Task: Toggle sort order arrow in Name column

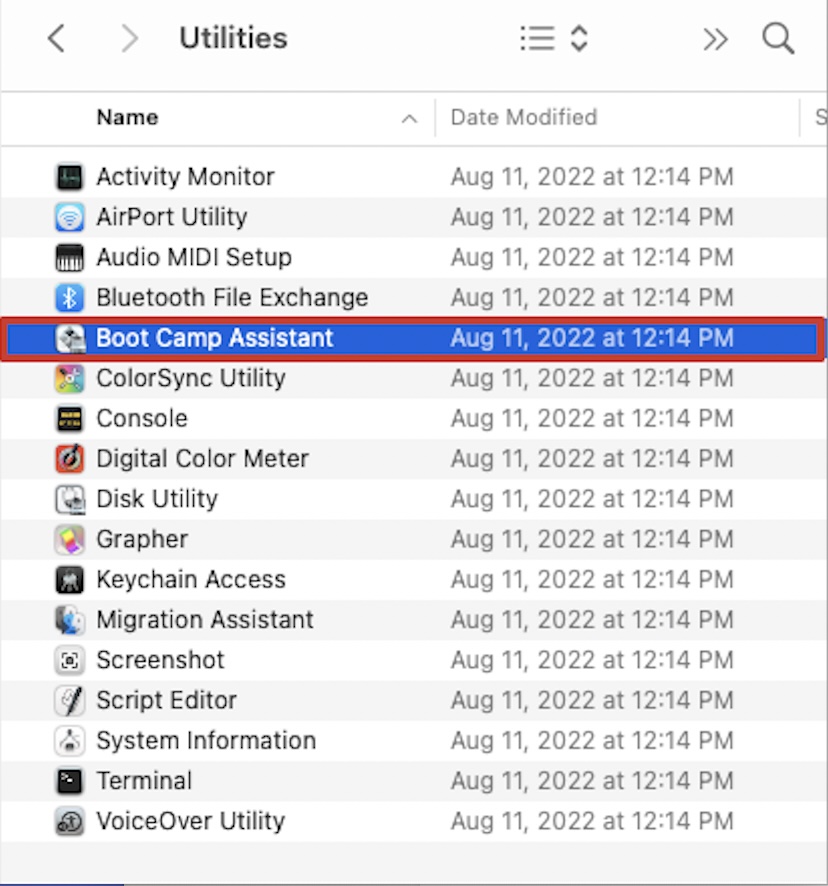Action: point(409,119)
